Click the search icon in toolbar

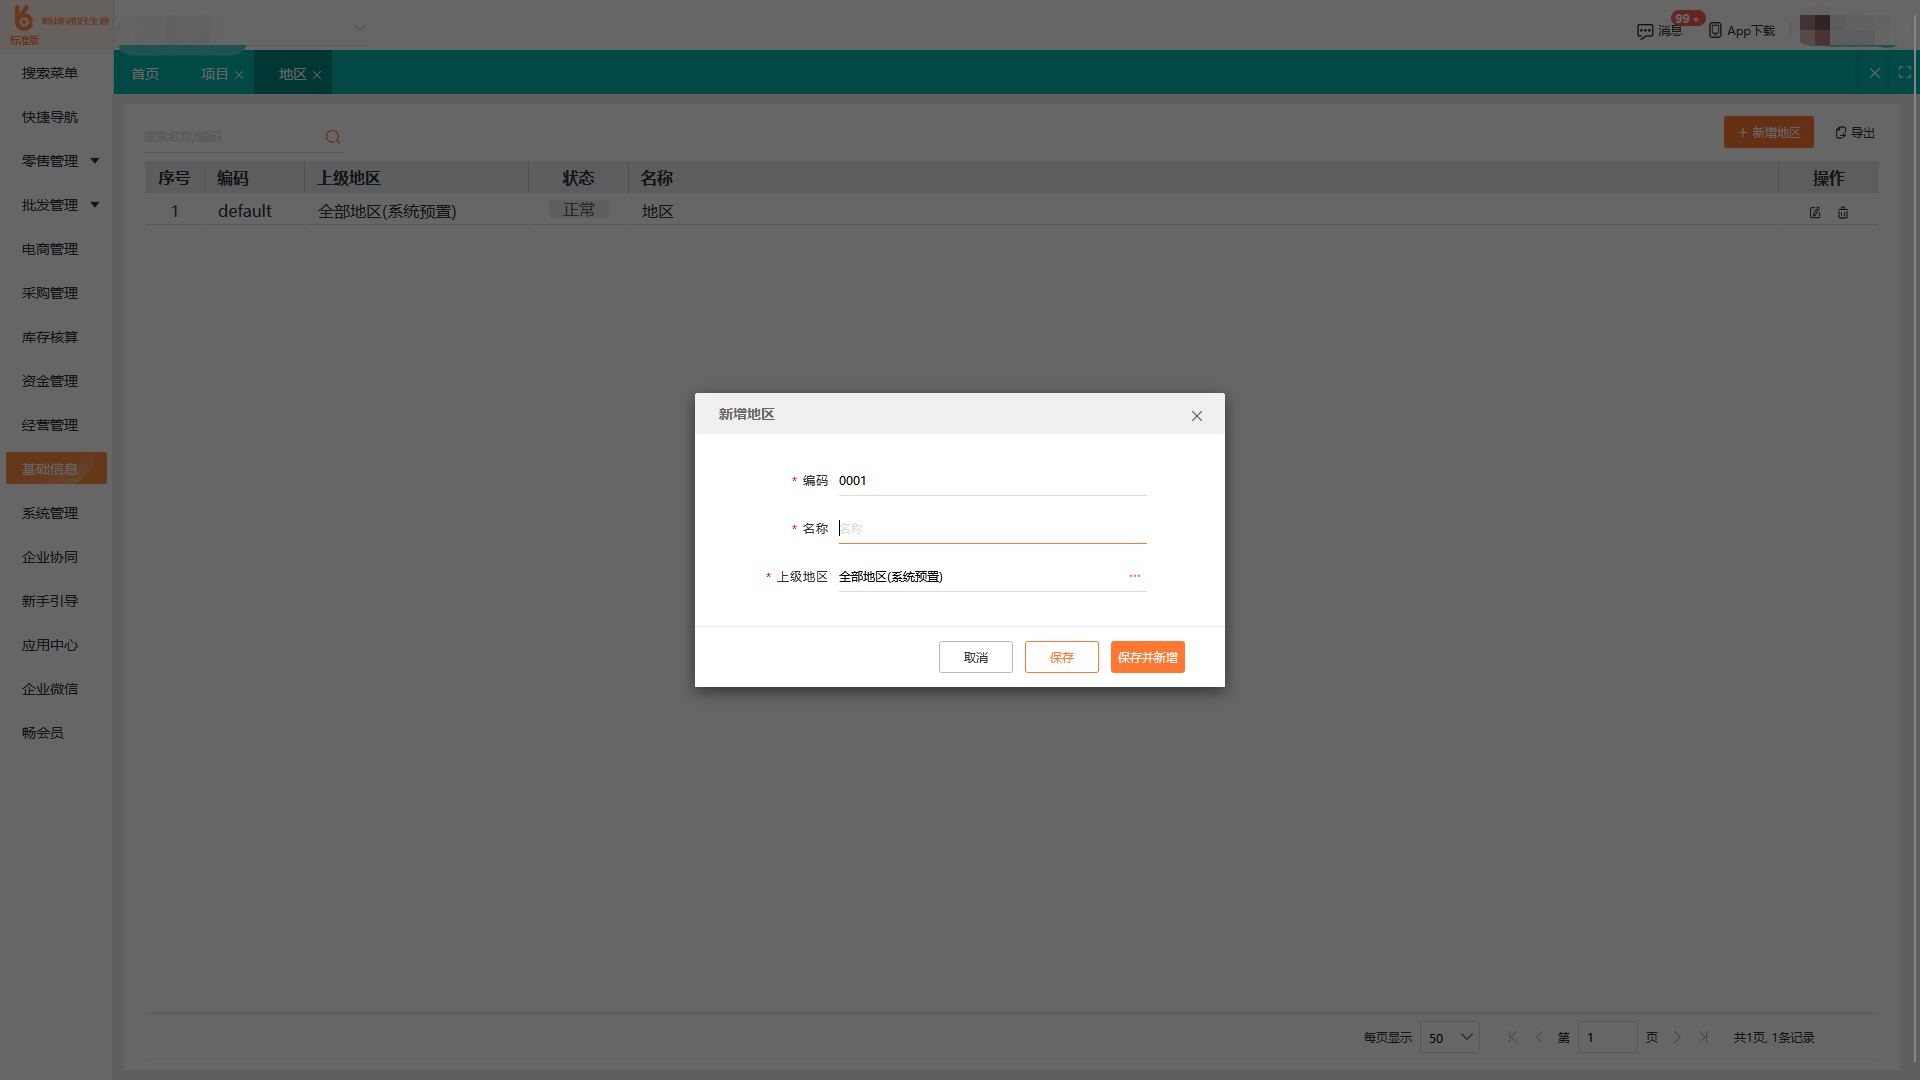coord(332,136)
